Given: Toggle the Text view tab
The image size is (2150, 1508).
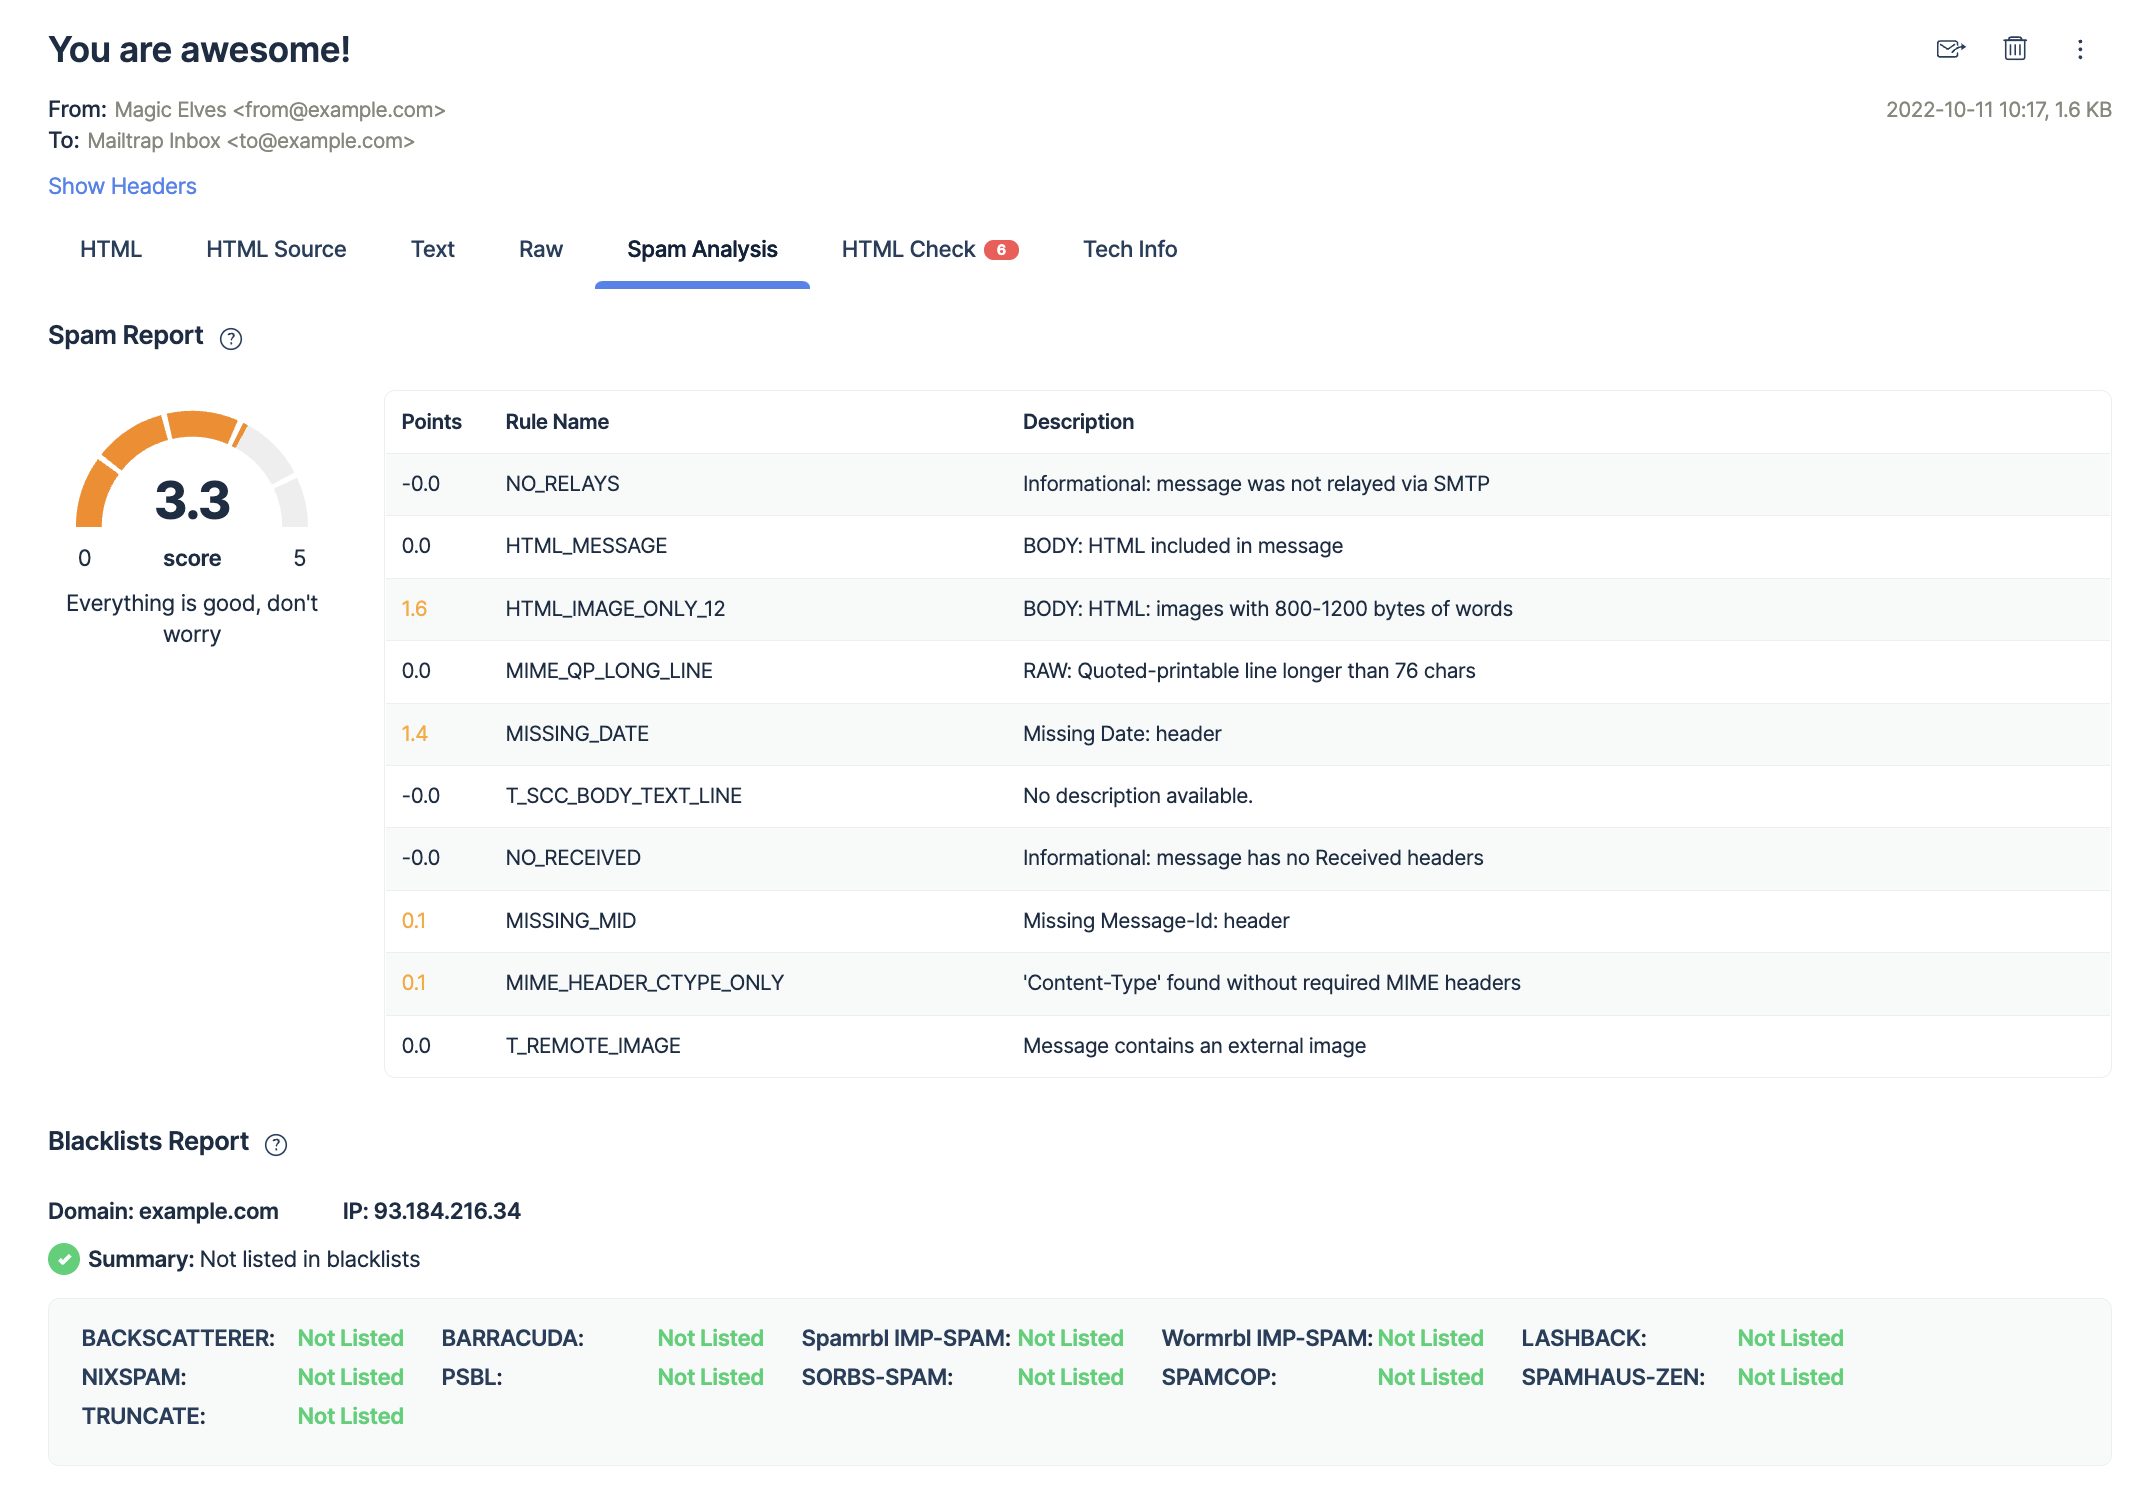Looking at the screenshot, I should pyautogui.click(x=433, y=248).
